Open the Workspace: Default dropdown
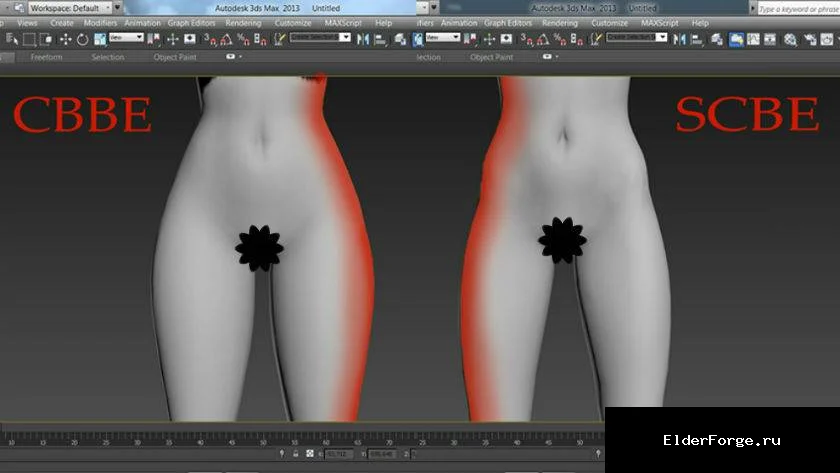840x473 pixels. click(70, 7)
